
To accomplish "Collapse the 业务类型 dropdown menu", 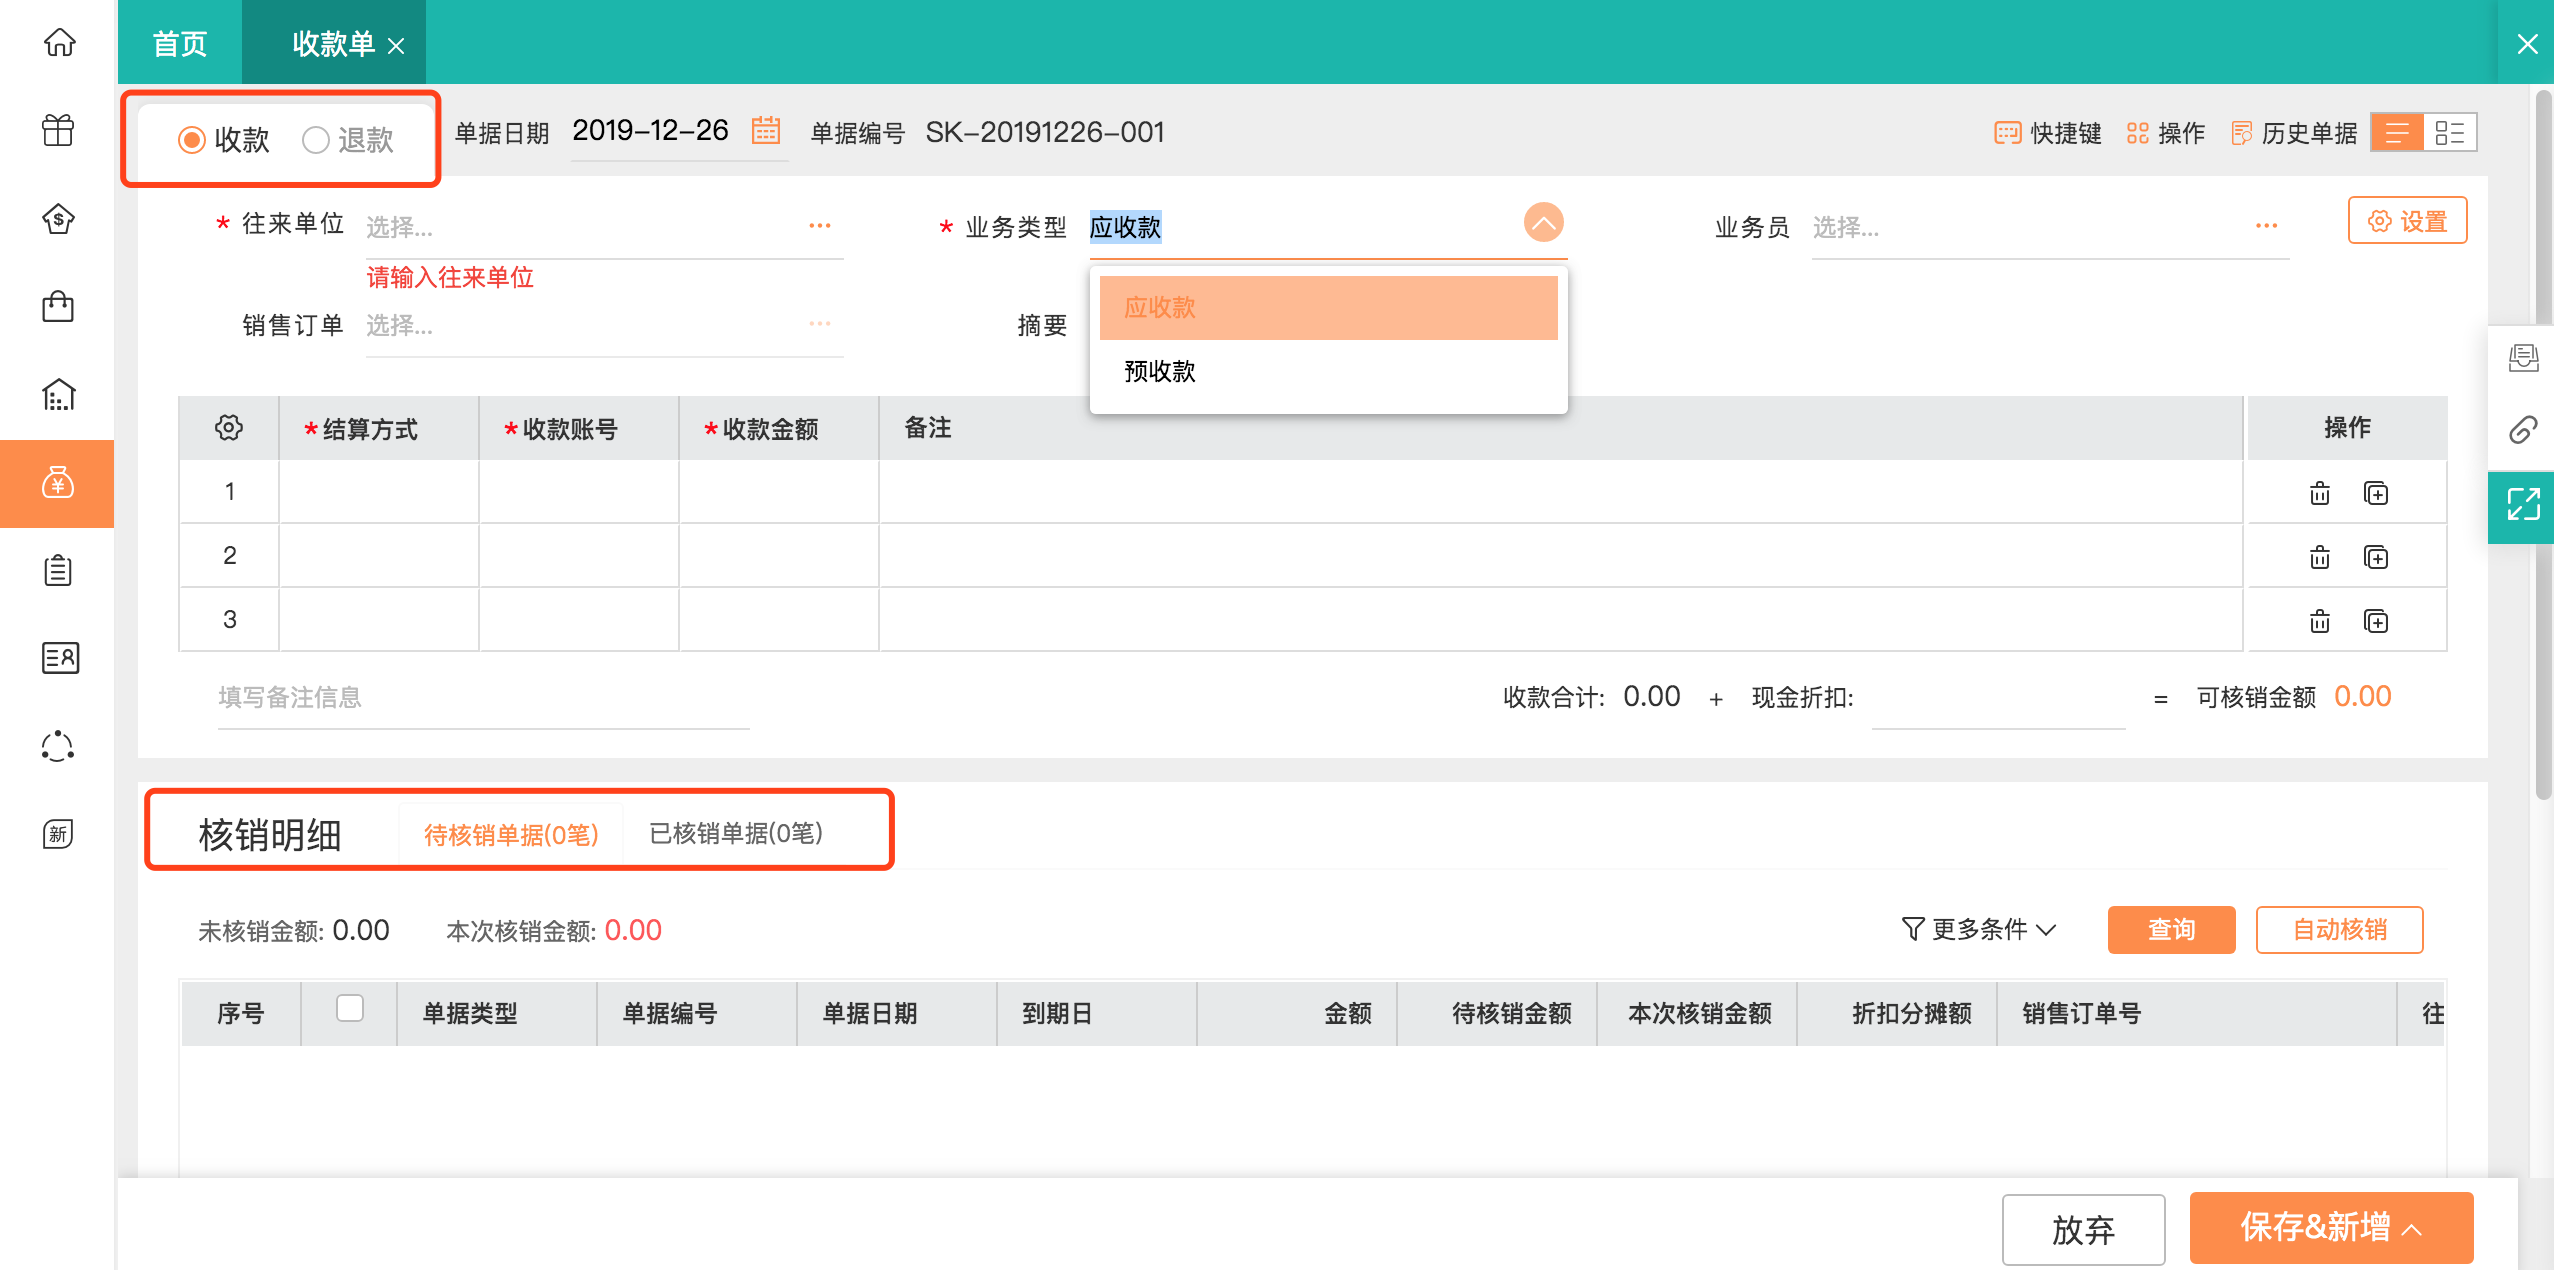I will pyautogui.click(x=1539, y=225).
